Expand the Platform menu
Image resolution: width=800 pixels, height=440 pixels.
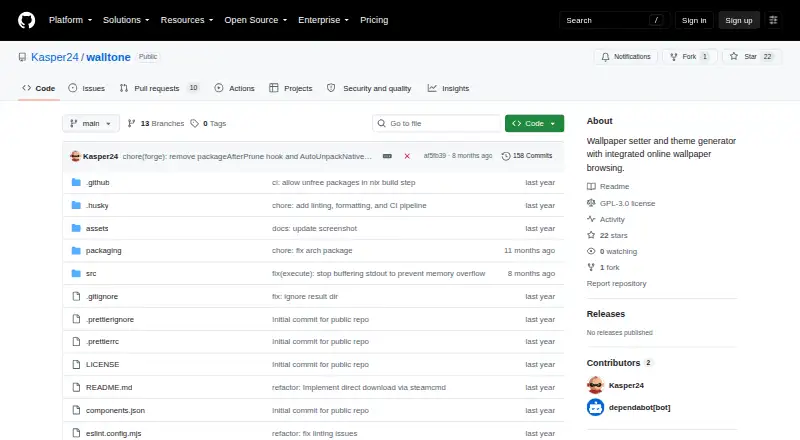coord(70,20)
